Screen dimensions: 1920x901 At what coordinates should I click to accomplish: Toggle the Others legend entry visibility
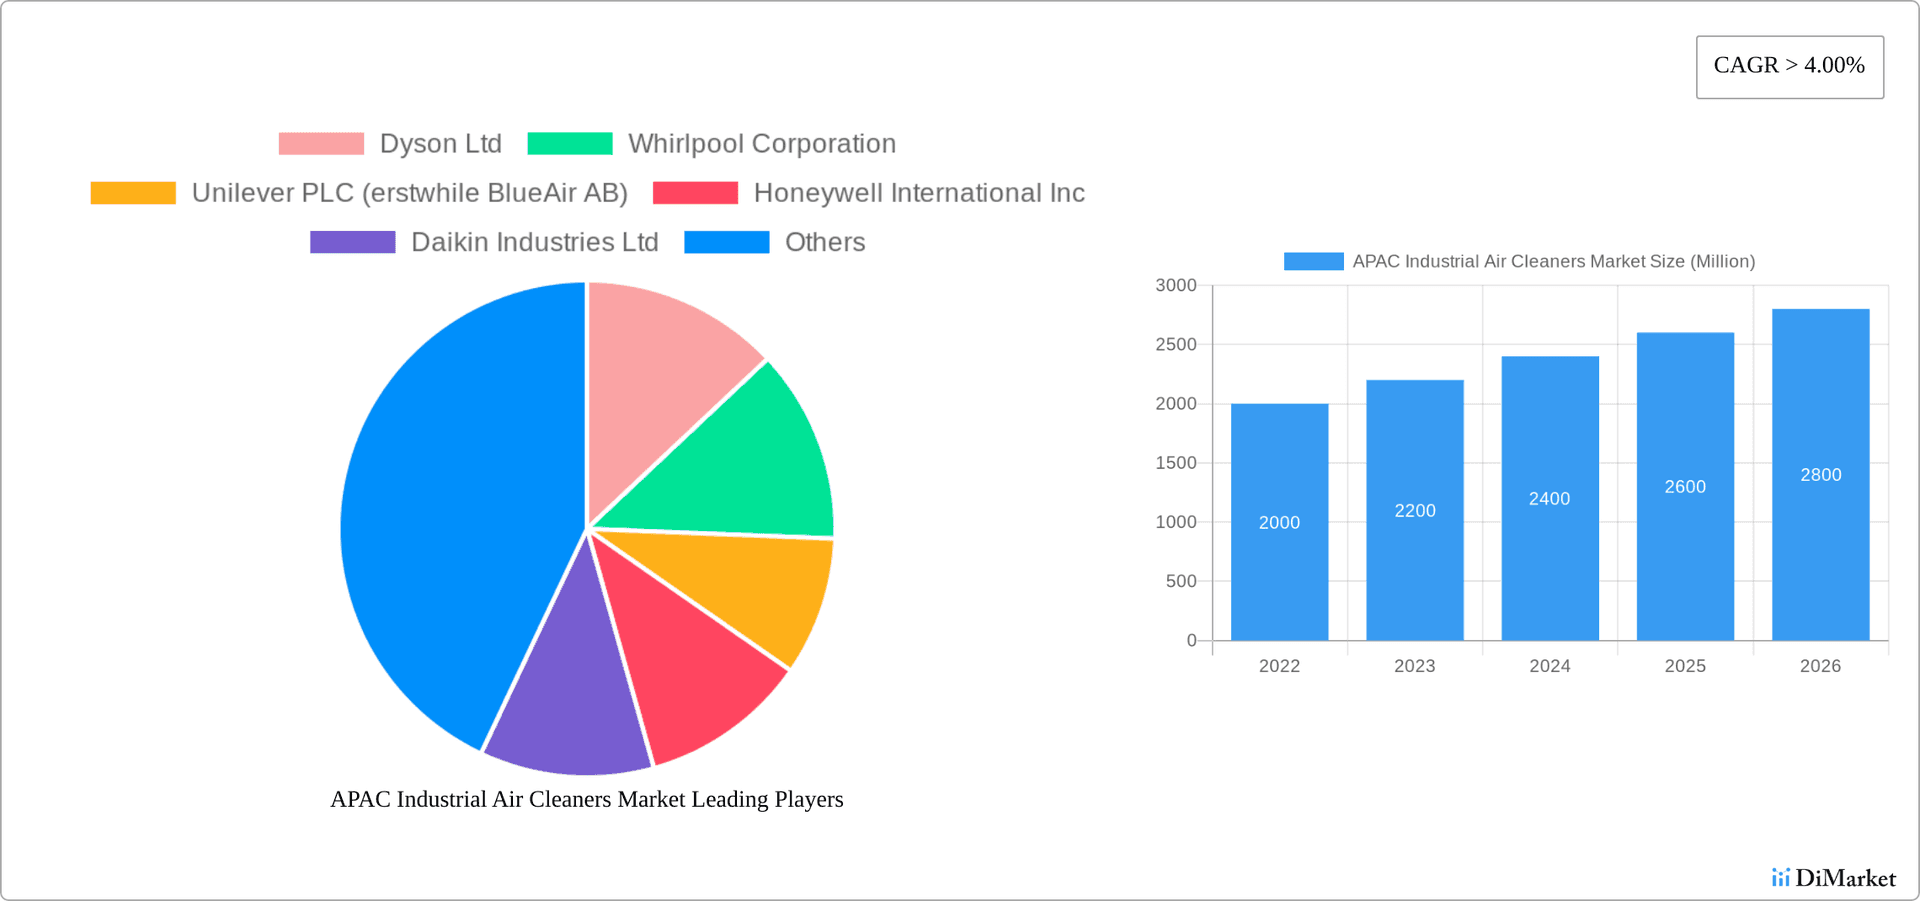click(x=822, y=241)
